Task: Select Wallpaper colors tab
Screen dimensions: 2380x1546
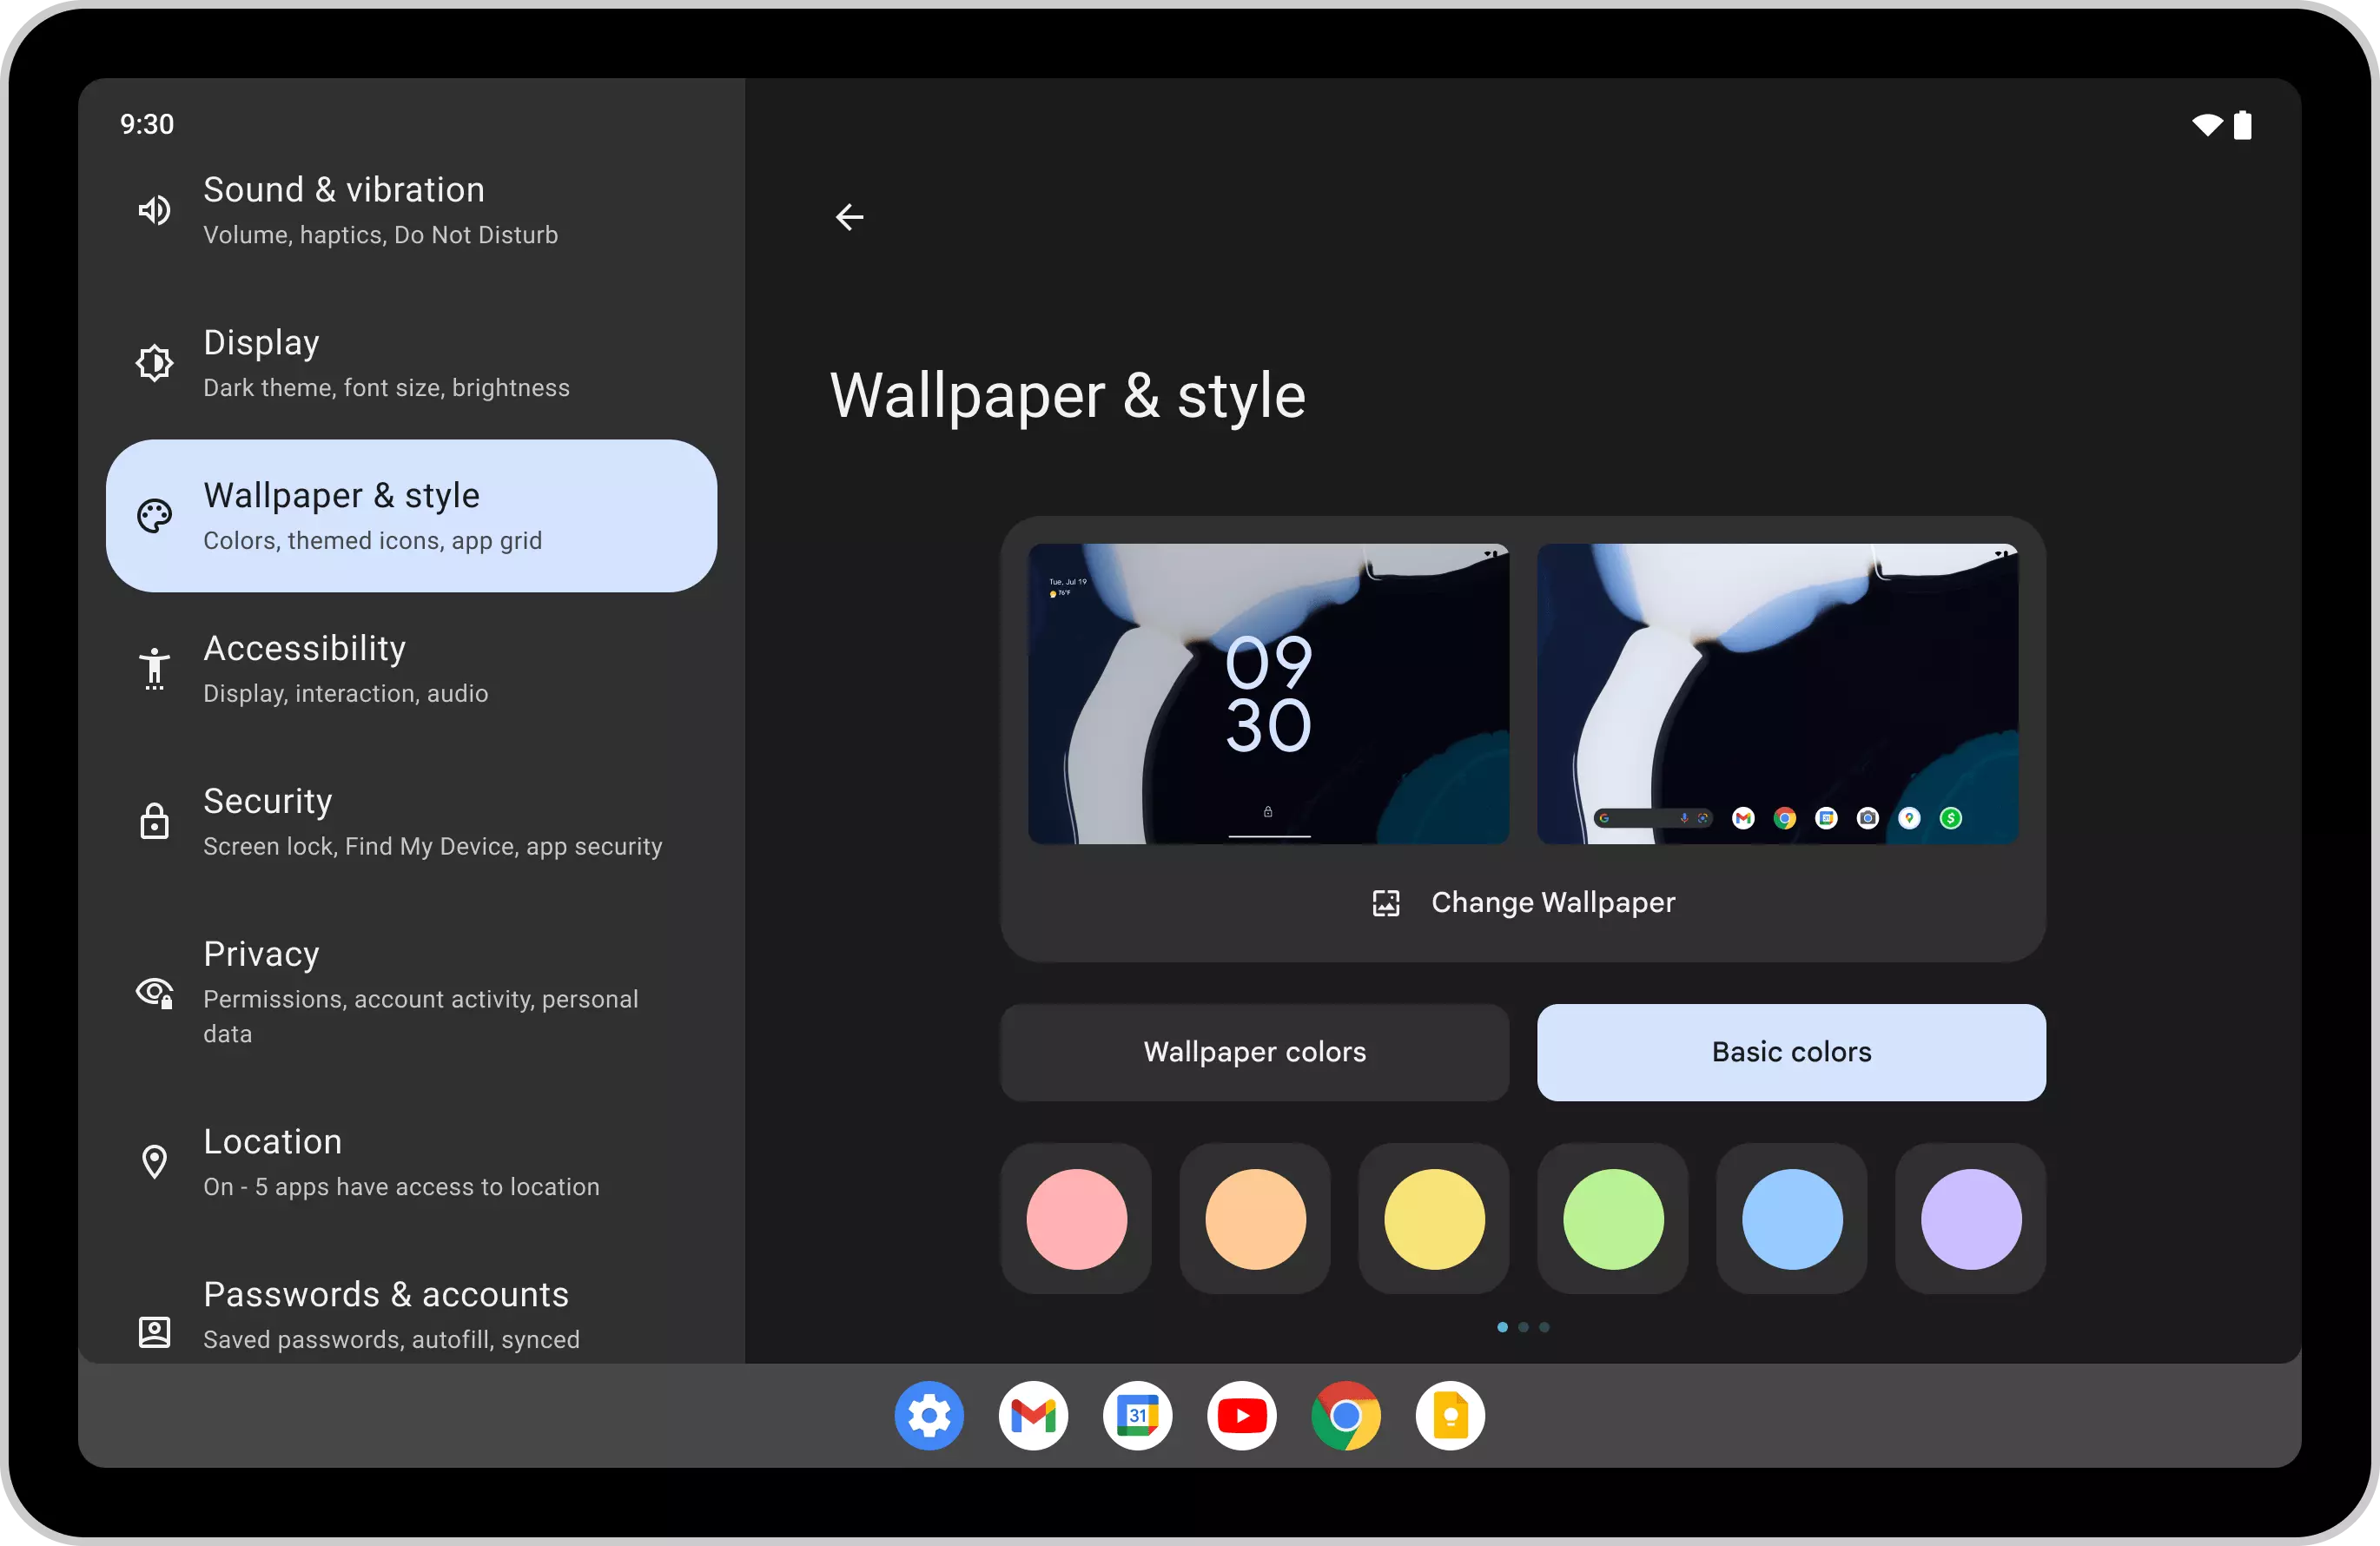Action: pyautogui.click(x=1256, y=1052)
